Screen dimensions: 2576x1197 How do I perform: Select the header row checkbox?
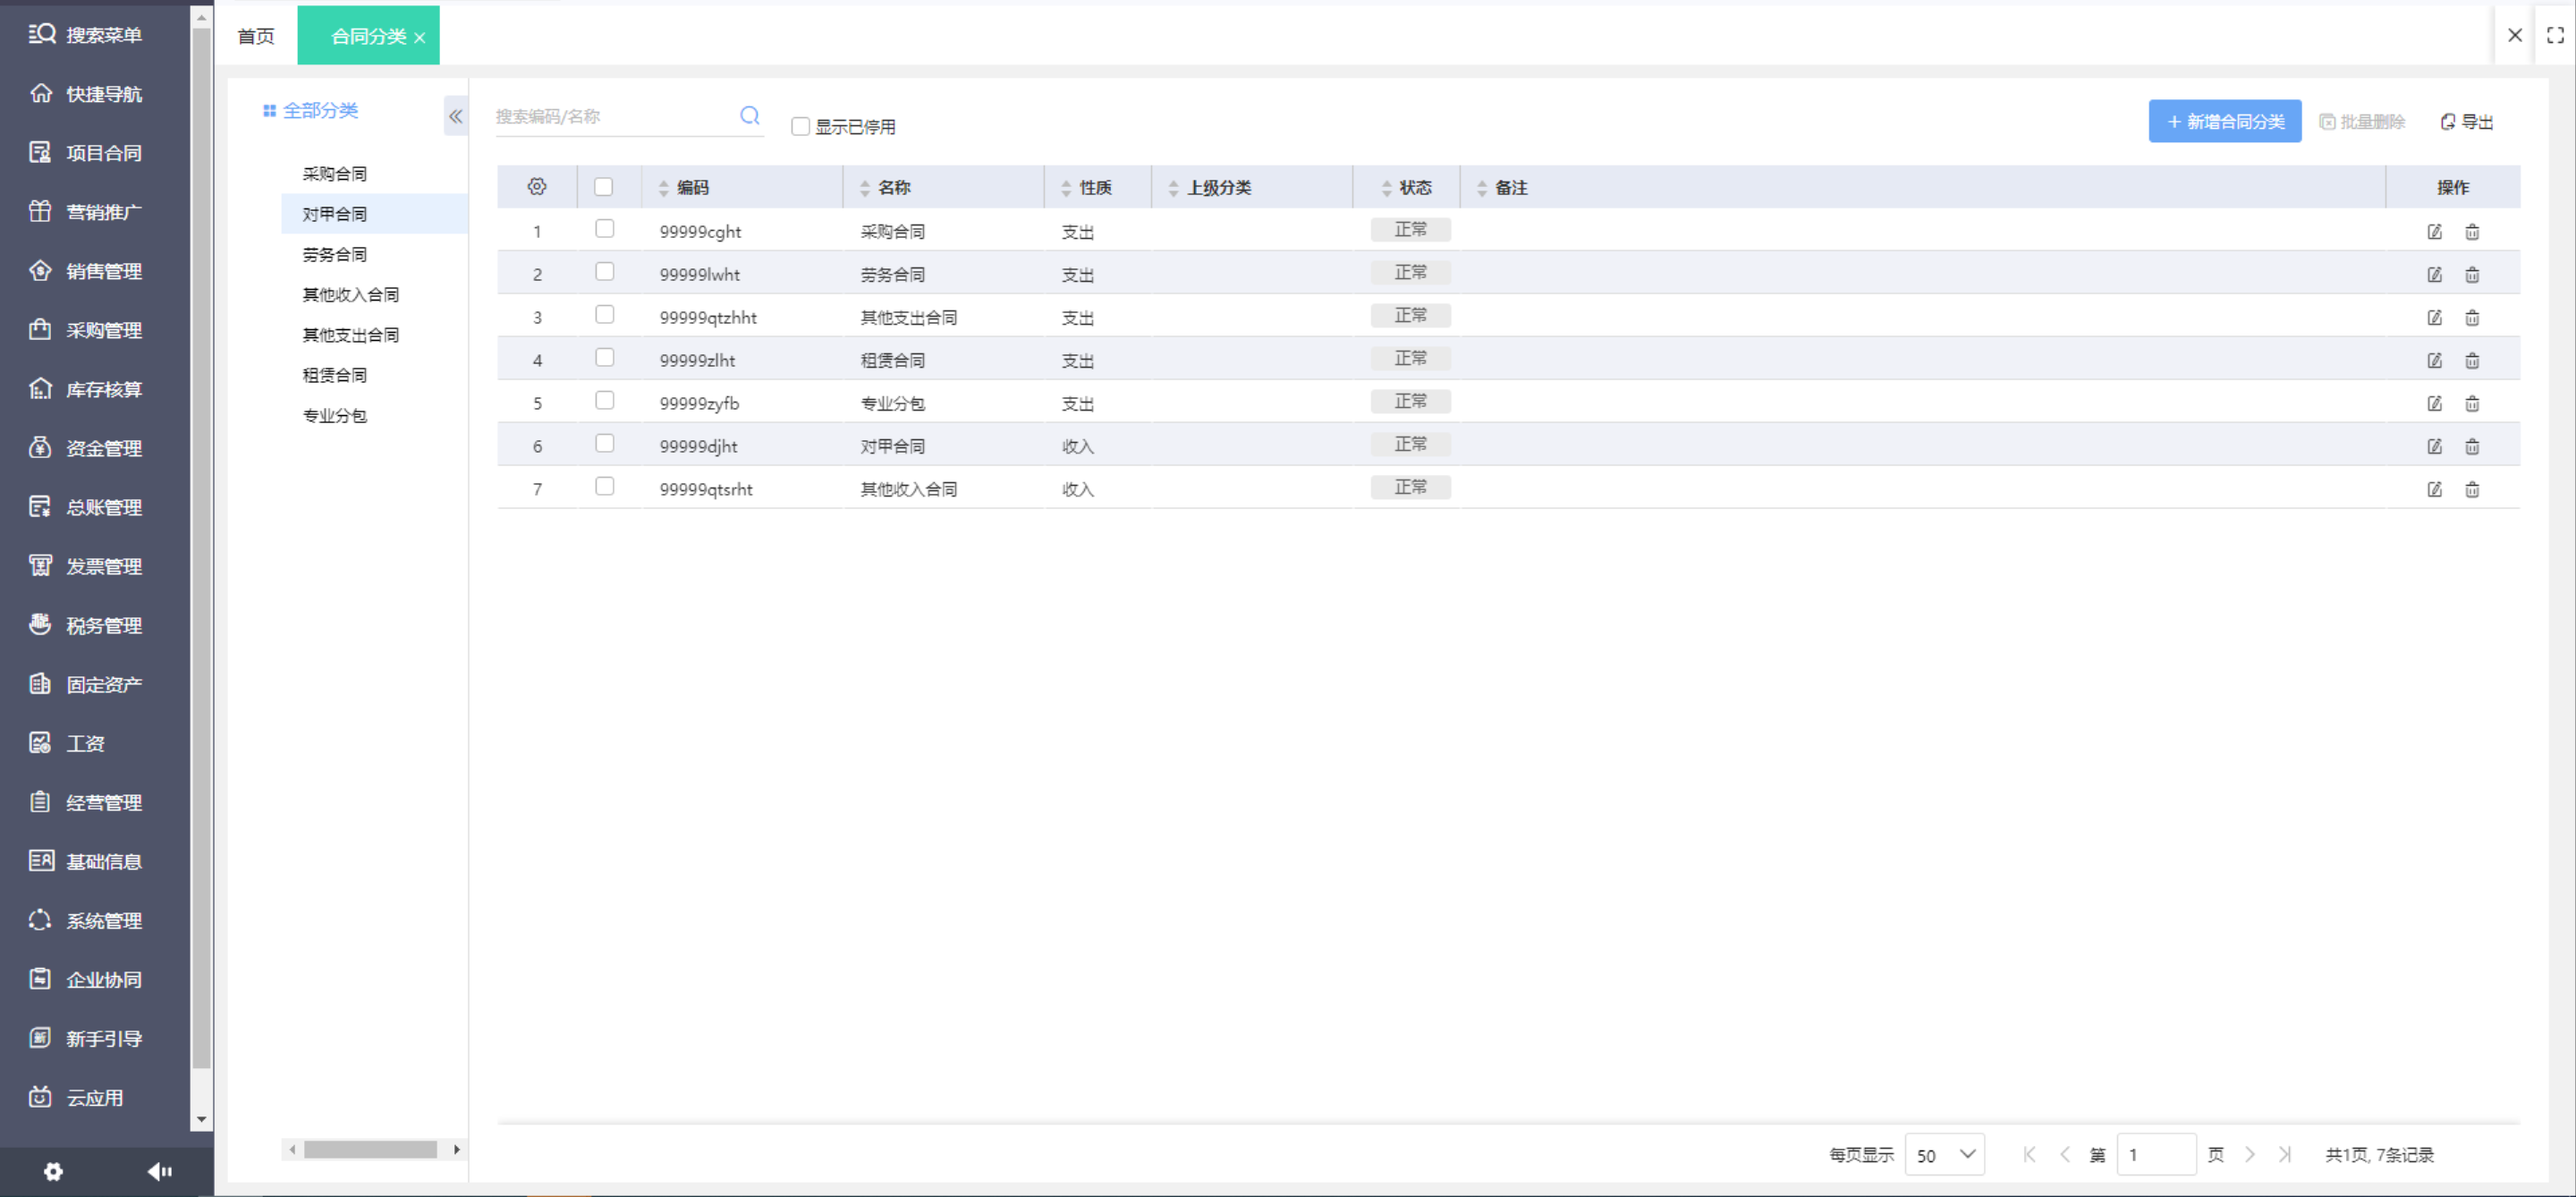coord(605,186)
